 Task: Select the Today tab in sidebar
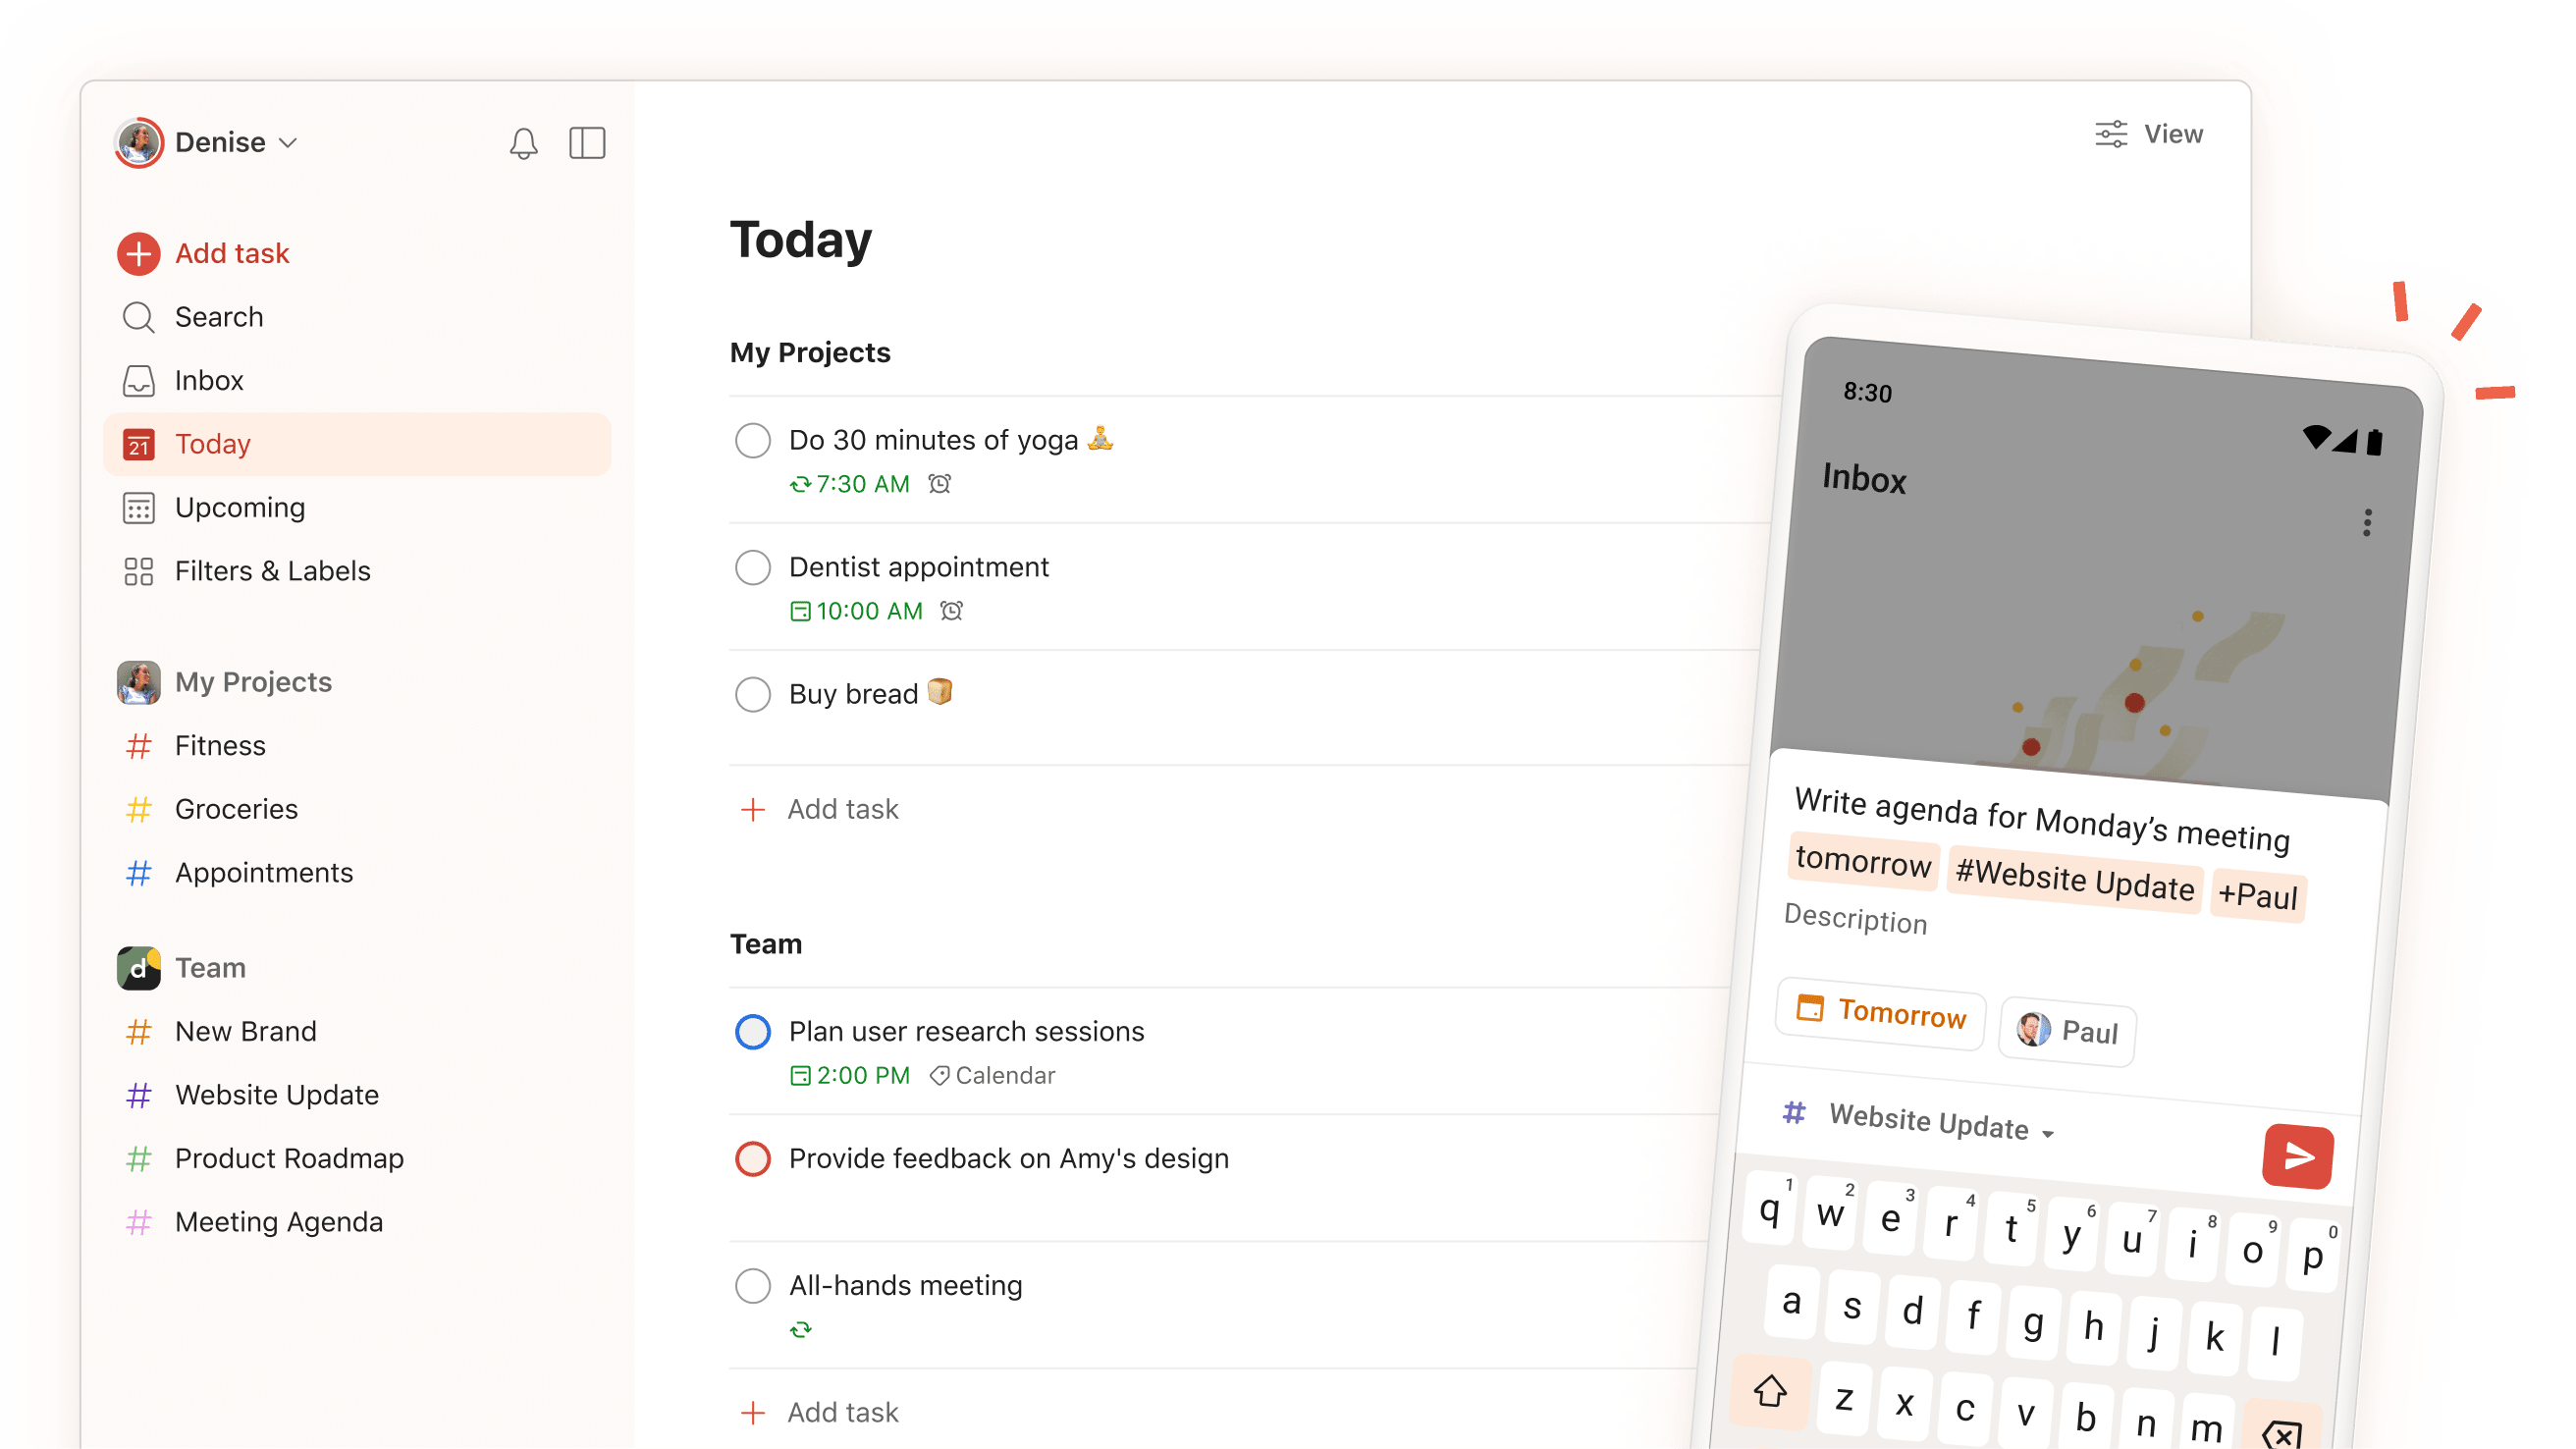pyautogui.click(x=210, y=443)
